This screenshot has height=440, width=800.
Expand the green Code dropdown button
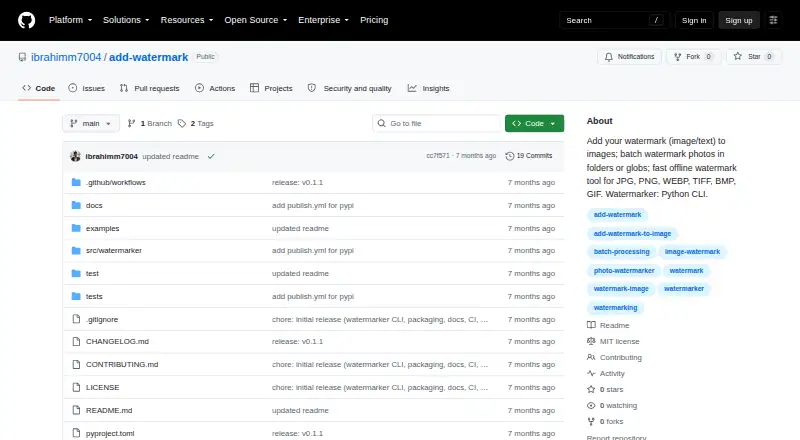pyautogui.click(x=534, y=124)
